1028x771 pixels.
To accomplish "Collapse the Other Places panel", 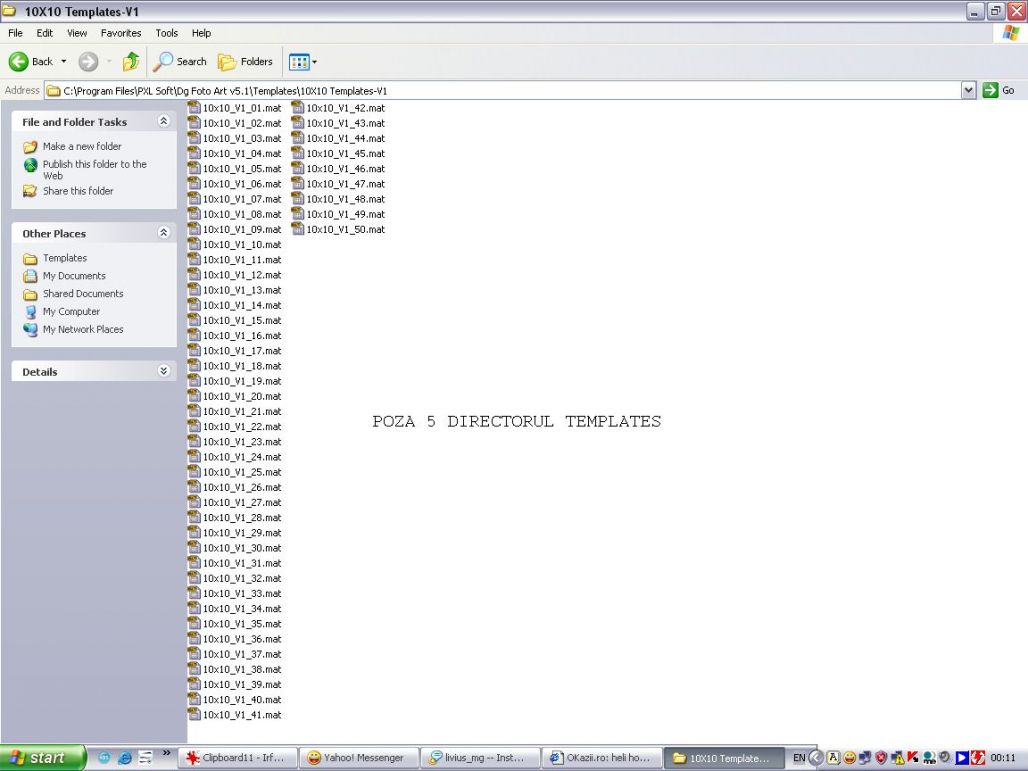I will 164,234.
